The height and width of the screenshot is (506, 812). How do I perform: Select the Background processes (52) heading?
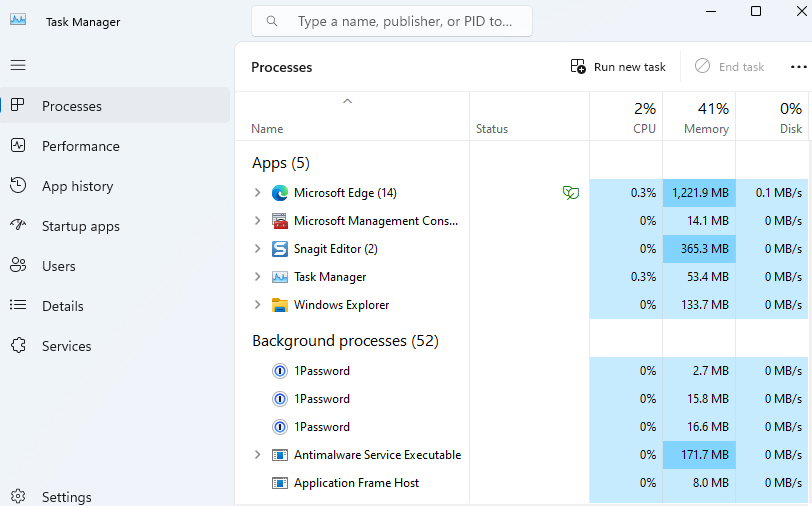tap(345, 341)
